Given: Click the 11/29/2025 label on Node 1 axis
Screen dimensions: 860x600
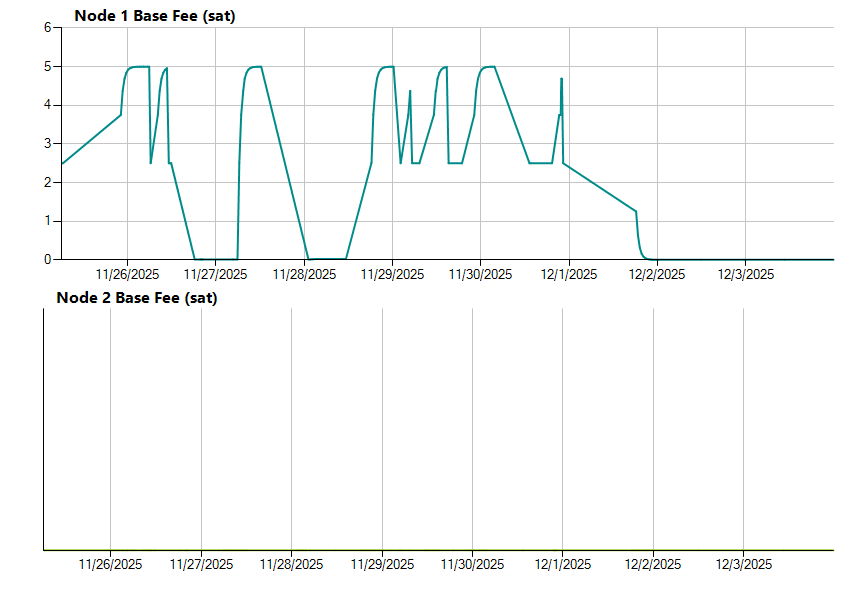Looking at the screenshot, I should [x=392, y=274].
